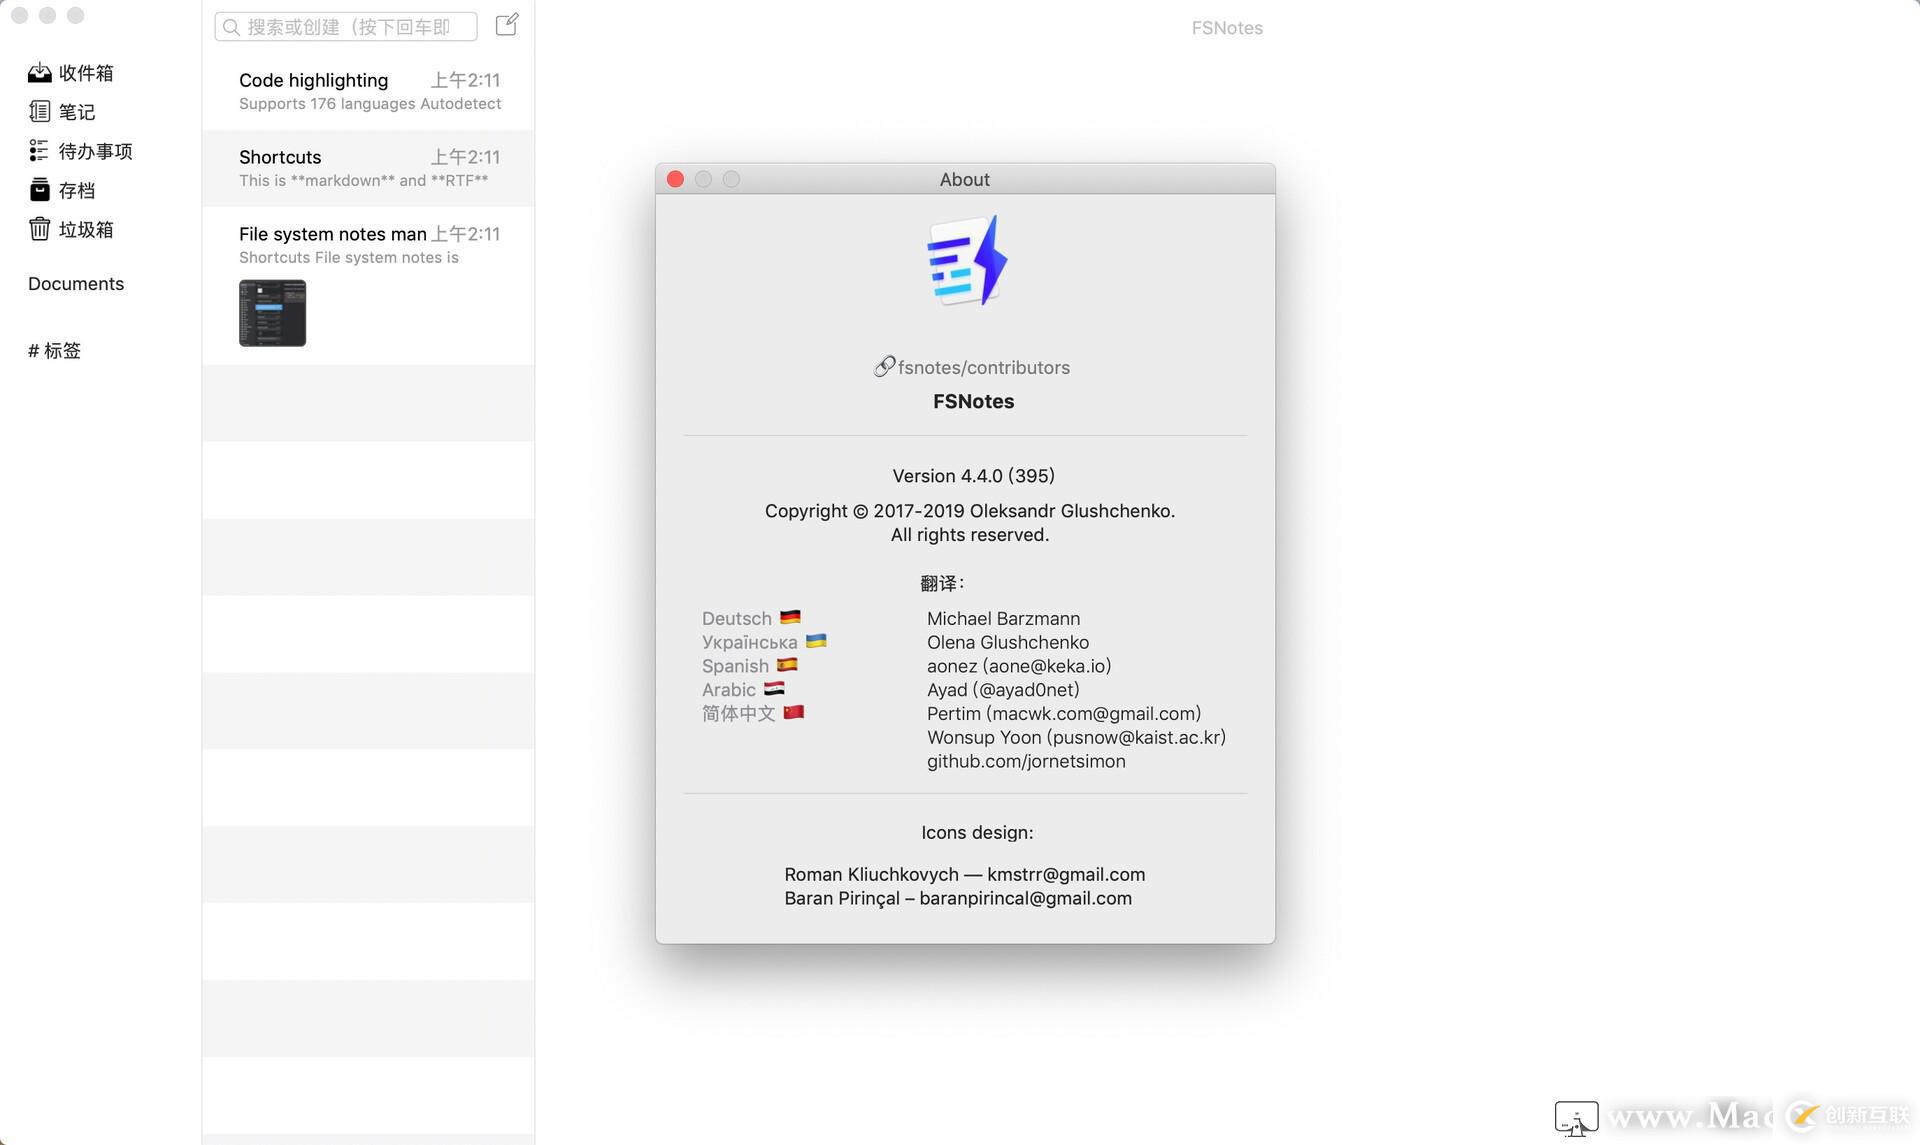Expand the Documents folder in sidebar
1920x1145 pixels.
pyautogui.click(x=75, y=284)
